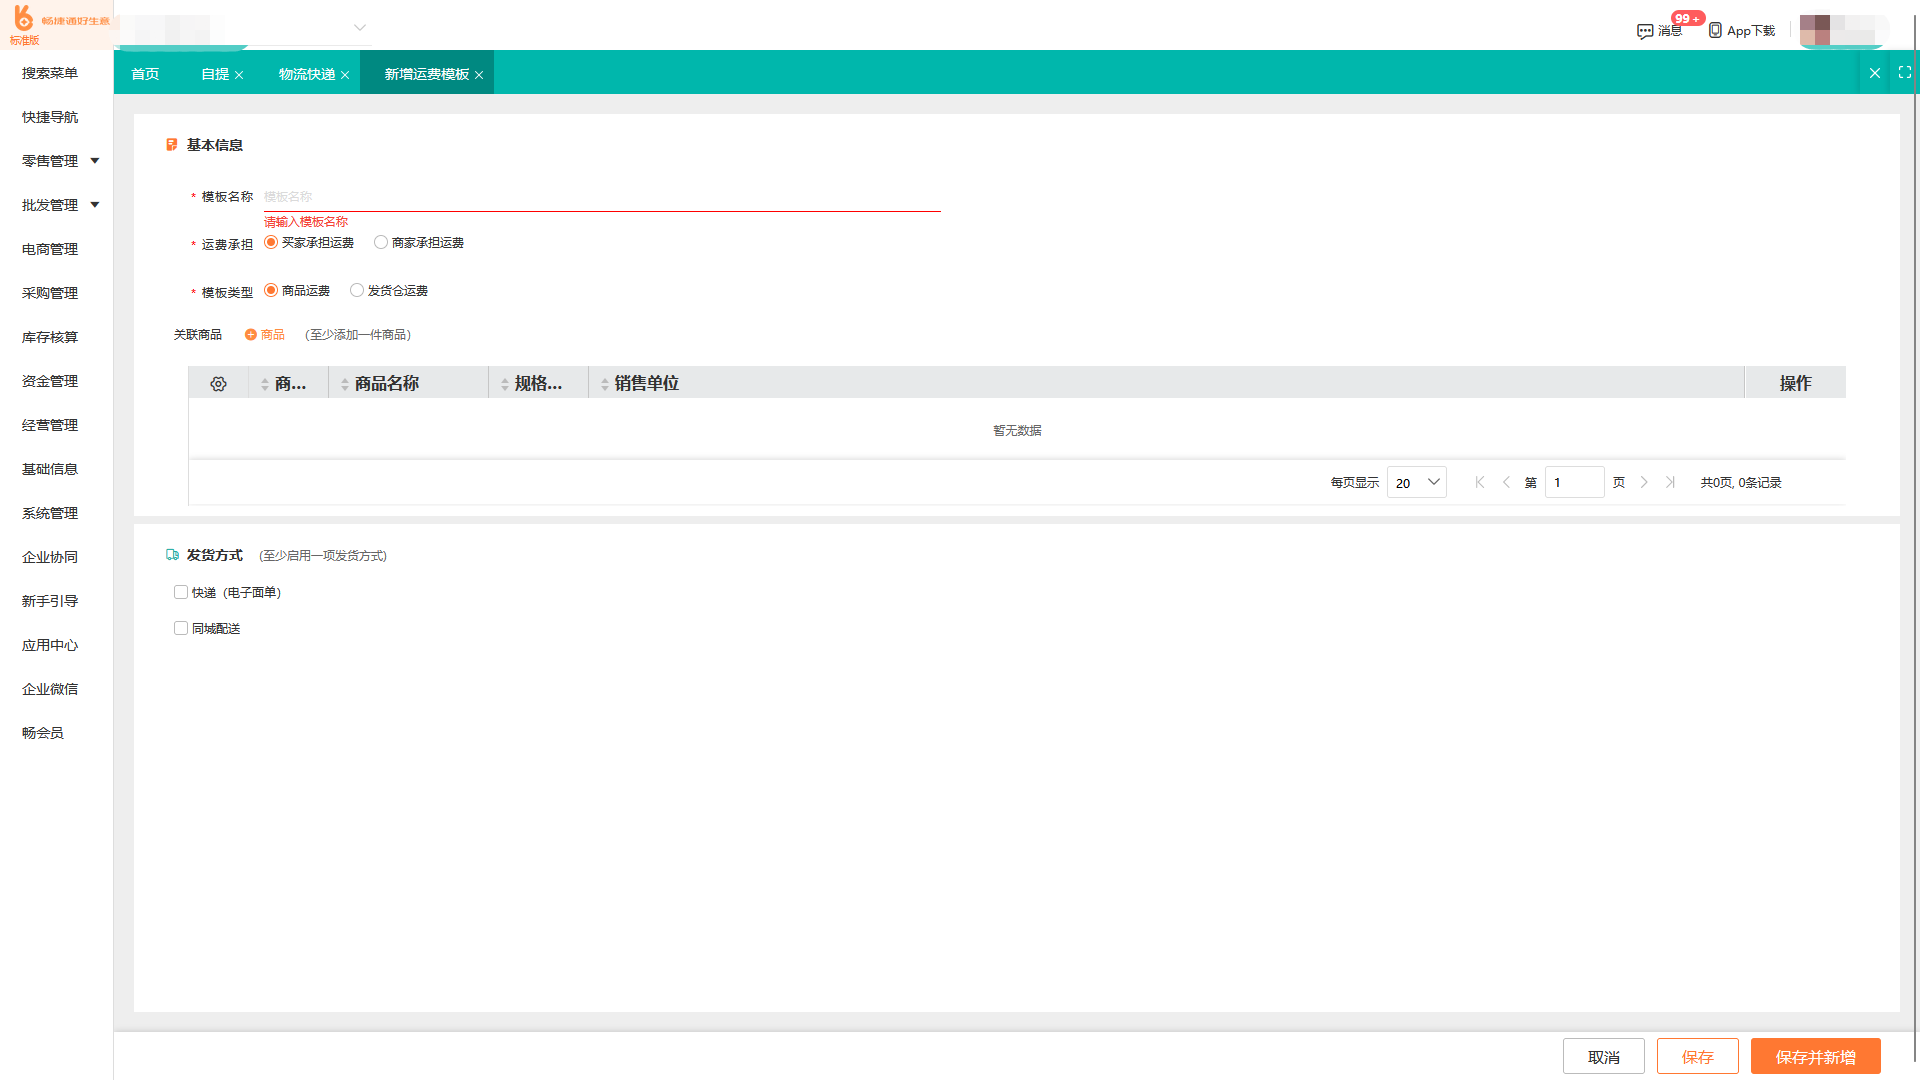Click the settings gear icon in table
This screenshot has height=1080, width=1920.
216,382
